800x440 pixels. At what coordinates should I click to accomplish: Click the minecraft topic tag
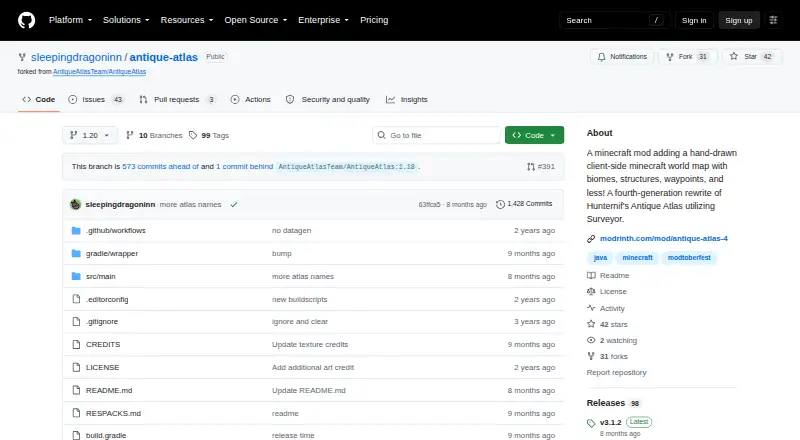(637, 258)
